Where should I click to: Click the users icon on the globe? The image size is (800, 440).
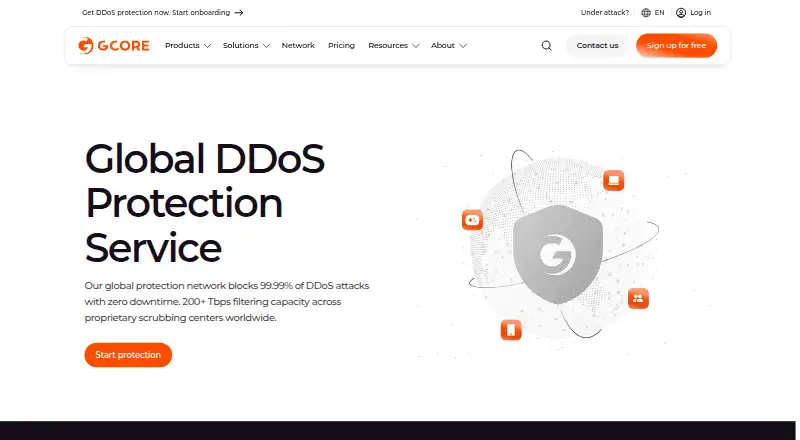point(638,299)
